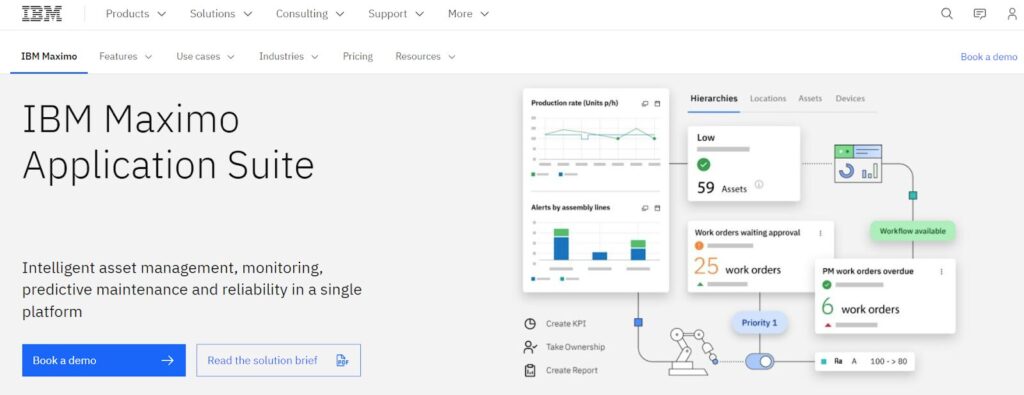Expand the More menu
1024x395 pixels.
click(x=468, y=14)
